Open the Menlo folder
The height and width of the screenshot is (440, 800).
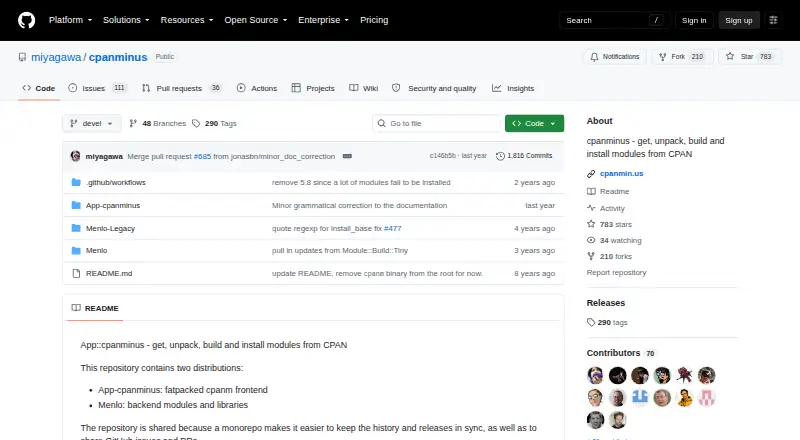pos(96,251)
